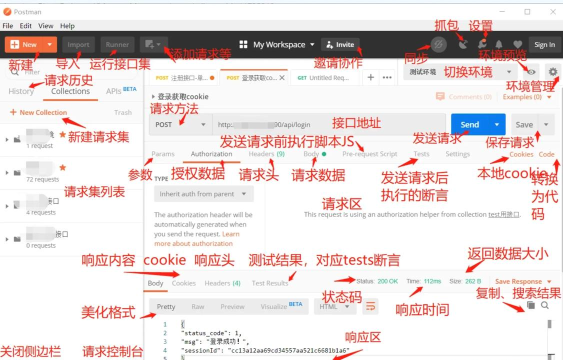Switch to the Pre-request Script tab

pos(369,154)
